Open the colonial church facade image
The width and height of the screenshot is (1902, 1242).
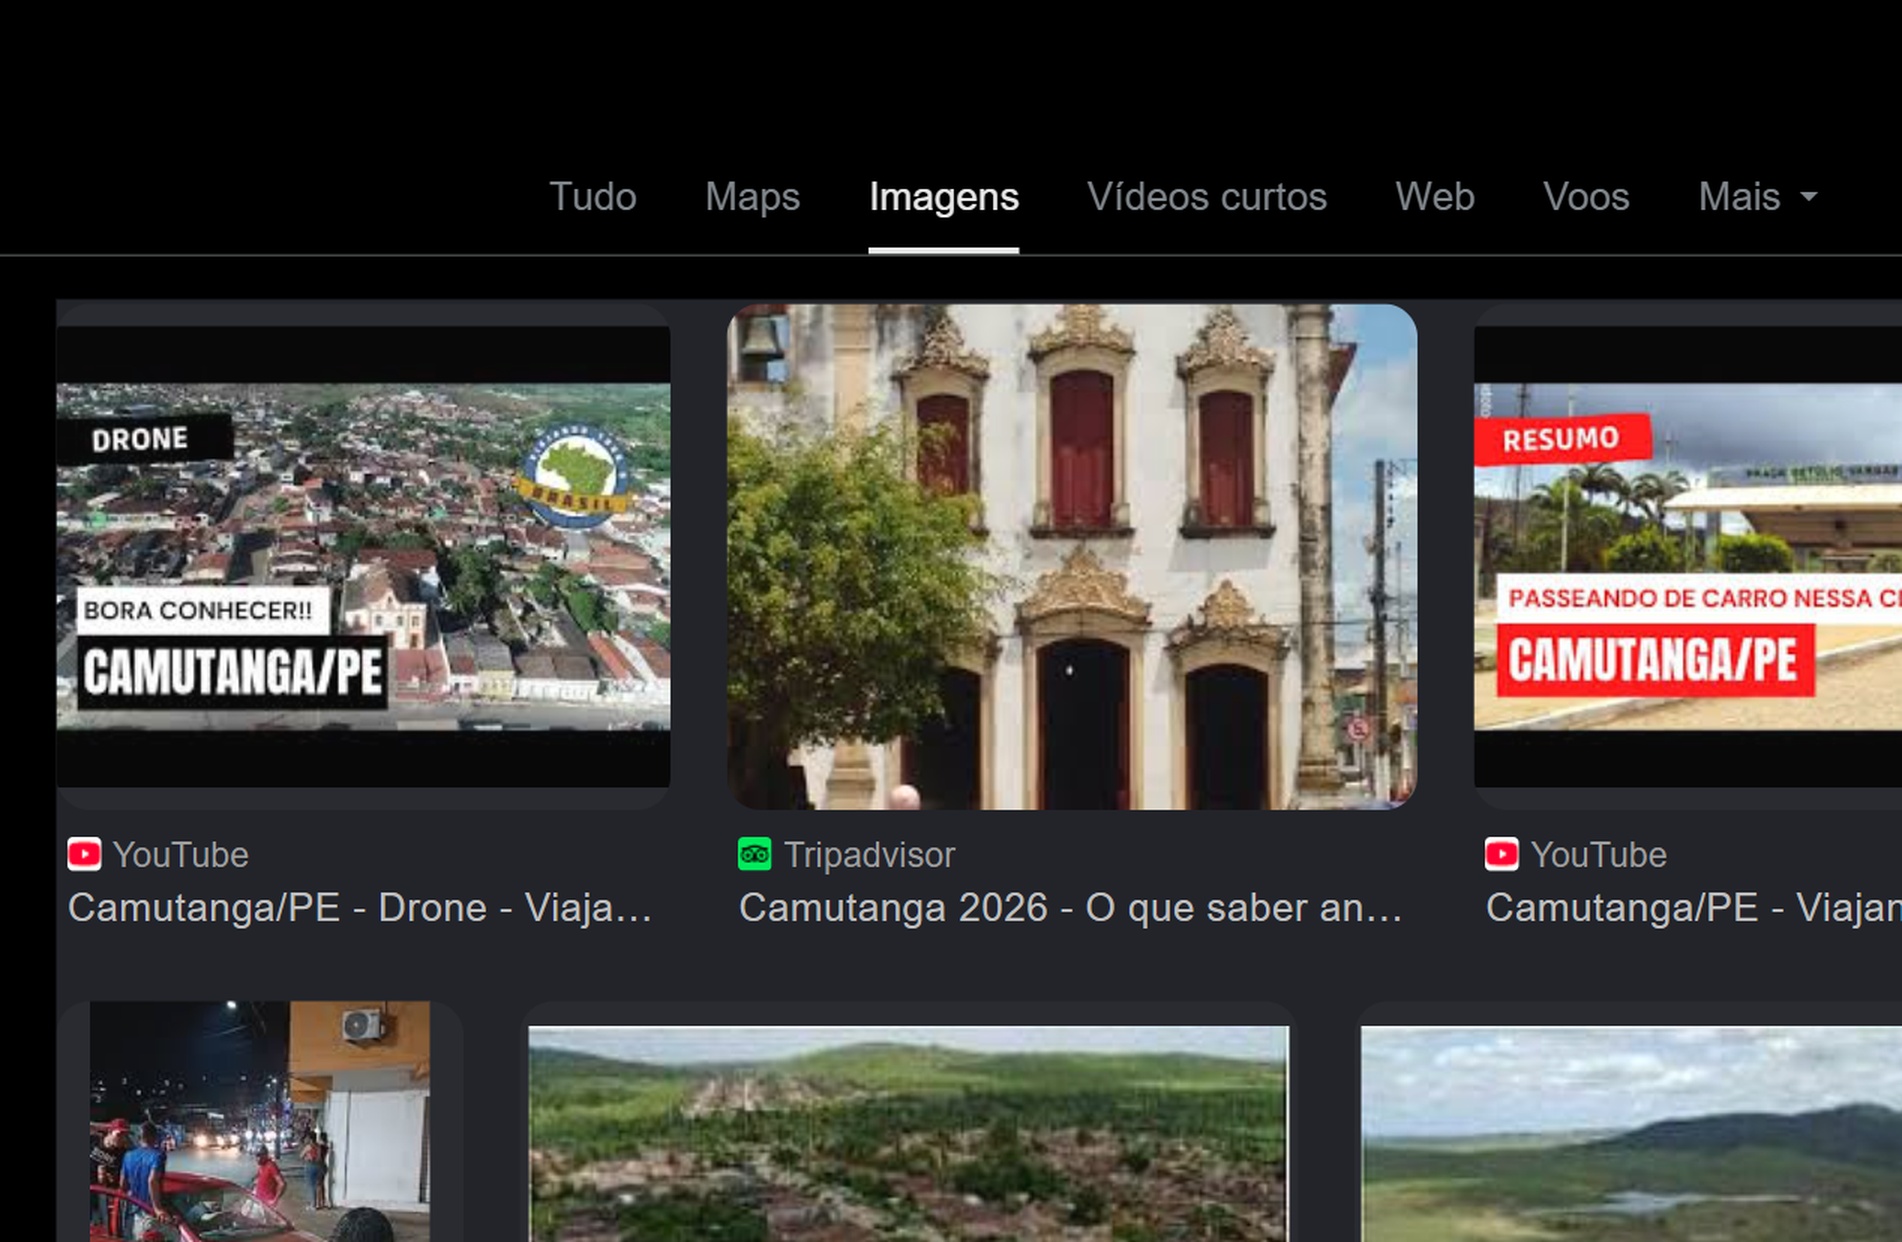click(1071, 556)
